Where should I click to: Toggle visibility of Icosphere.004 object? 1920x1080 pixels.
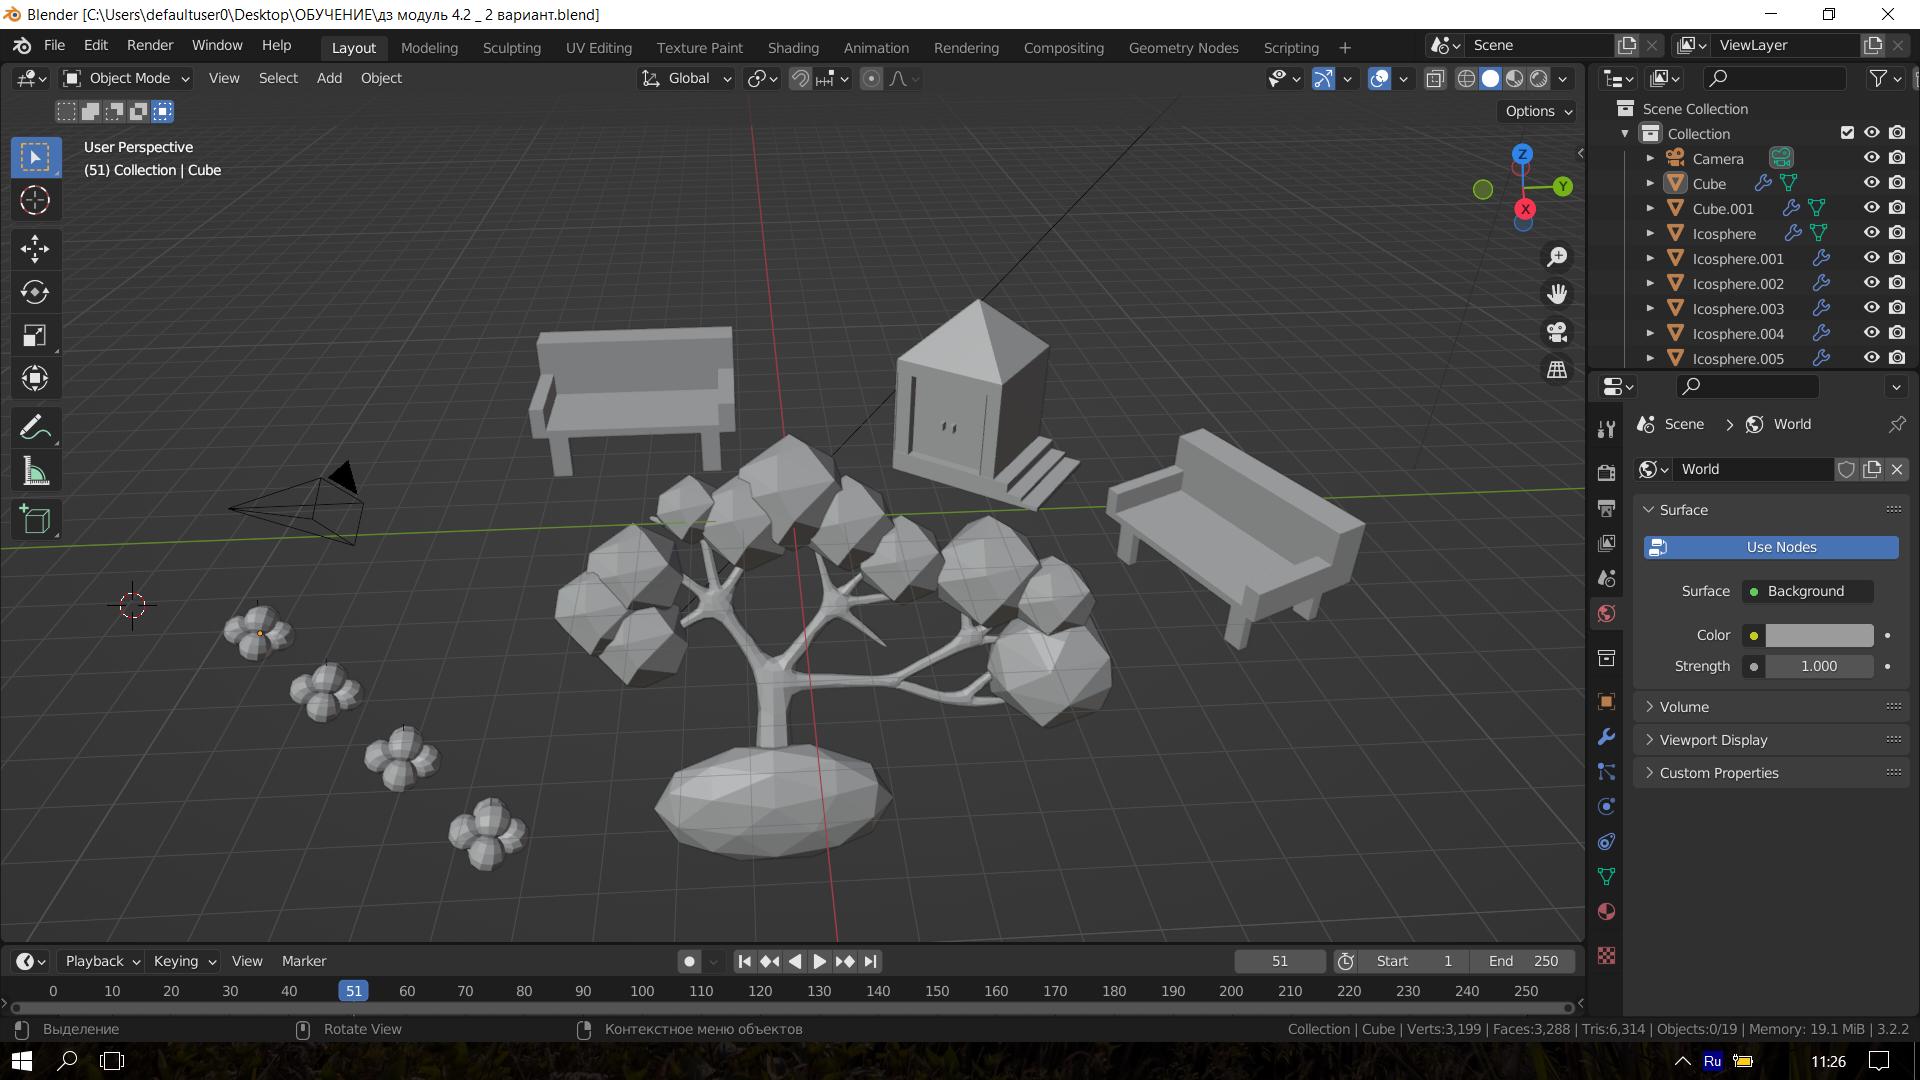[x=1871, y=332]
